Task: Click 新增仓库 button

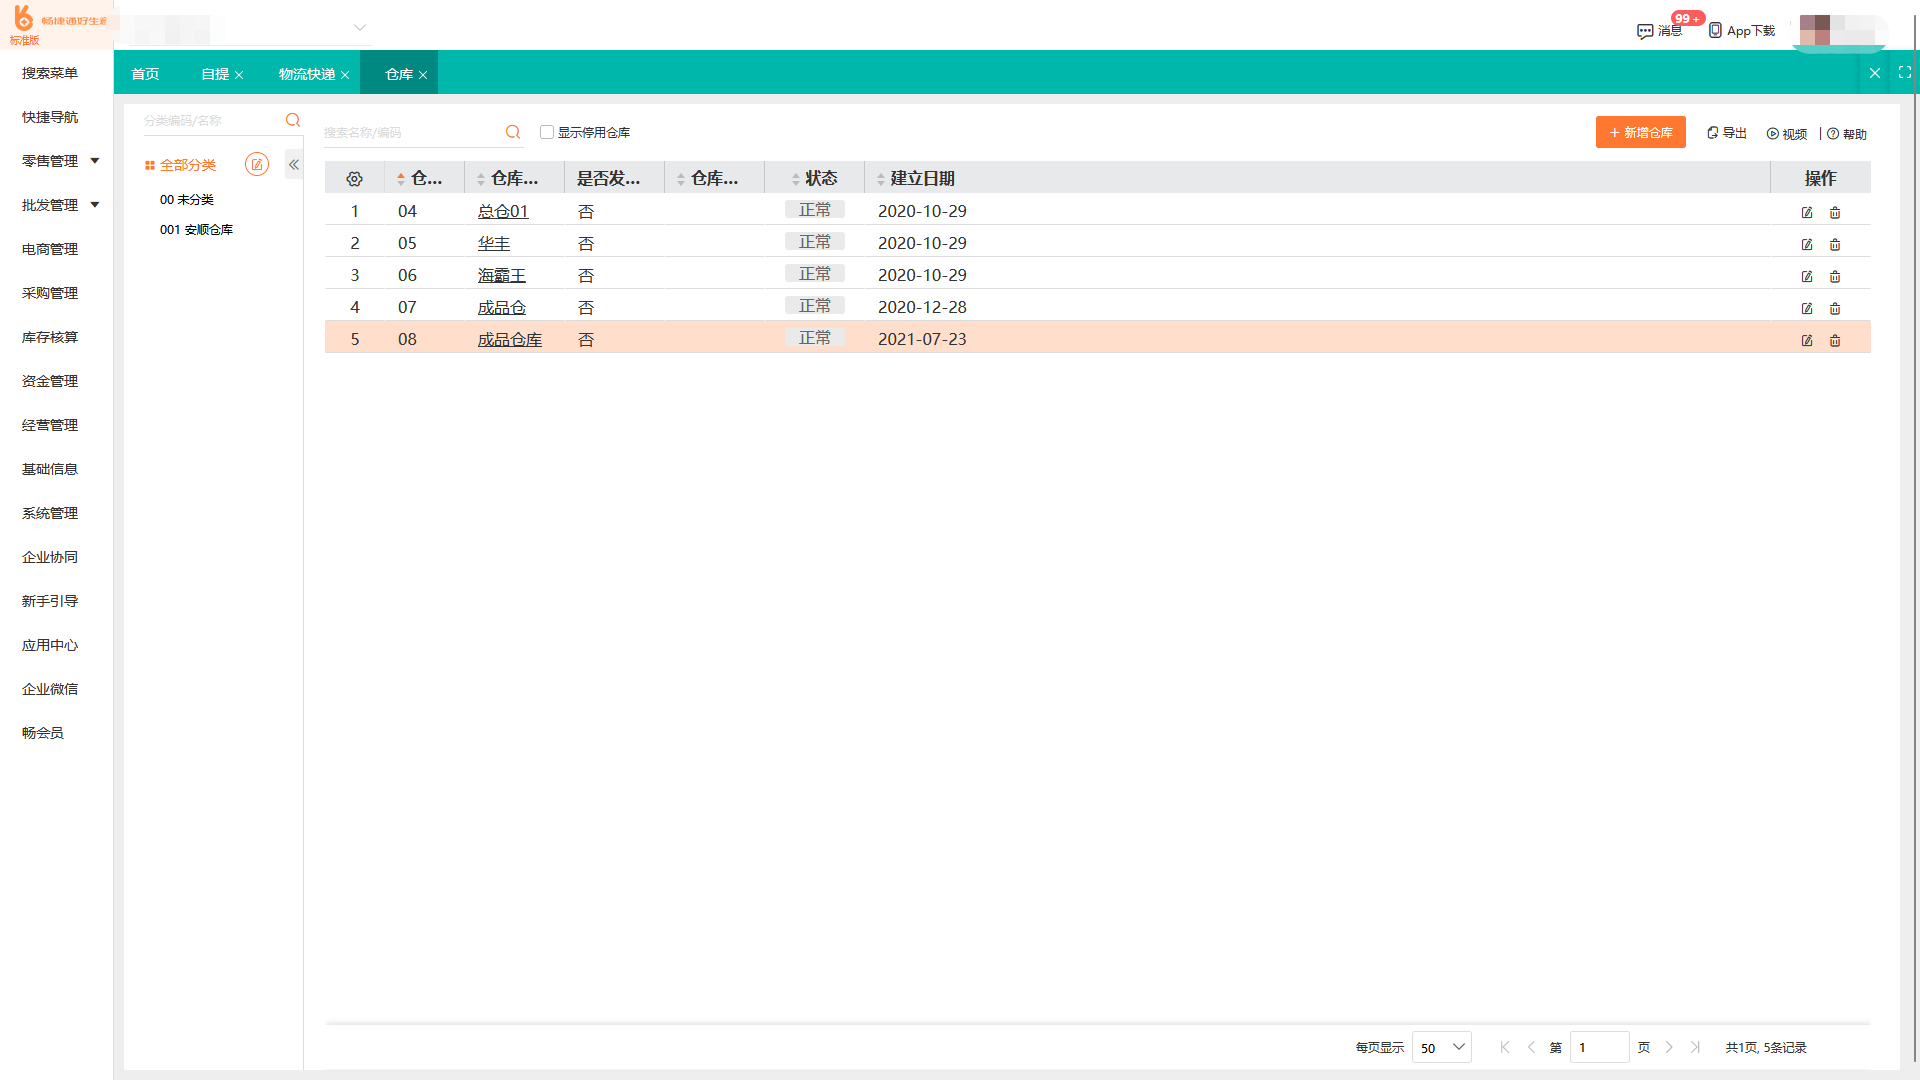Action: click(1639, 131)
